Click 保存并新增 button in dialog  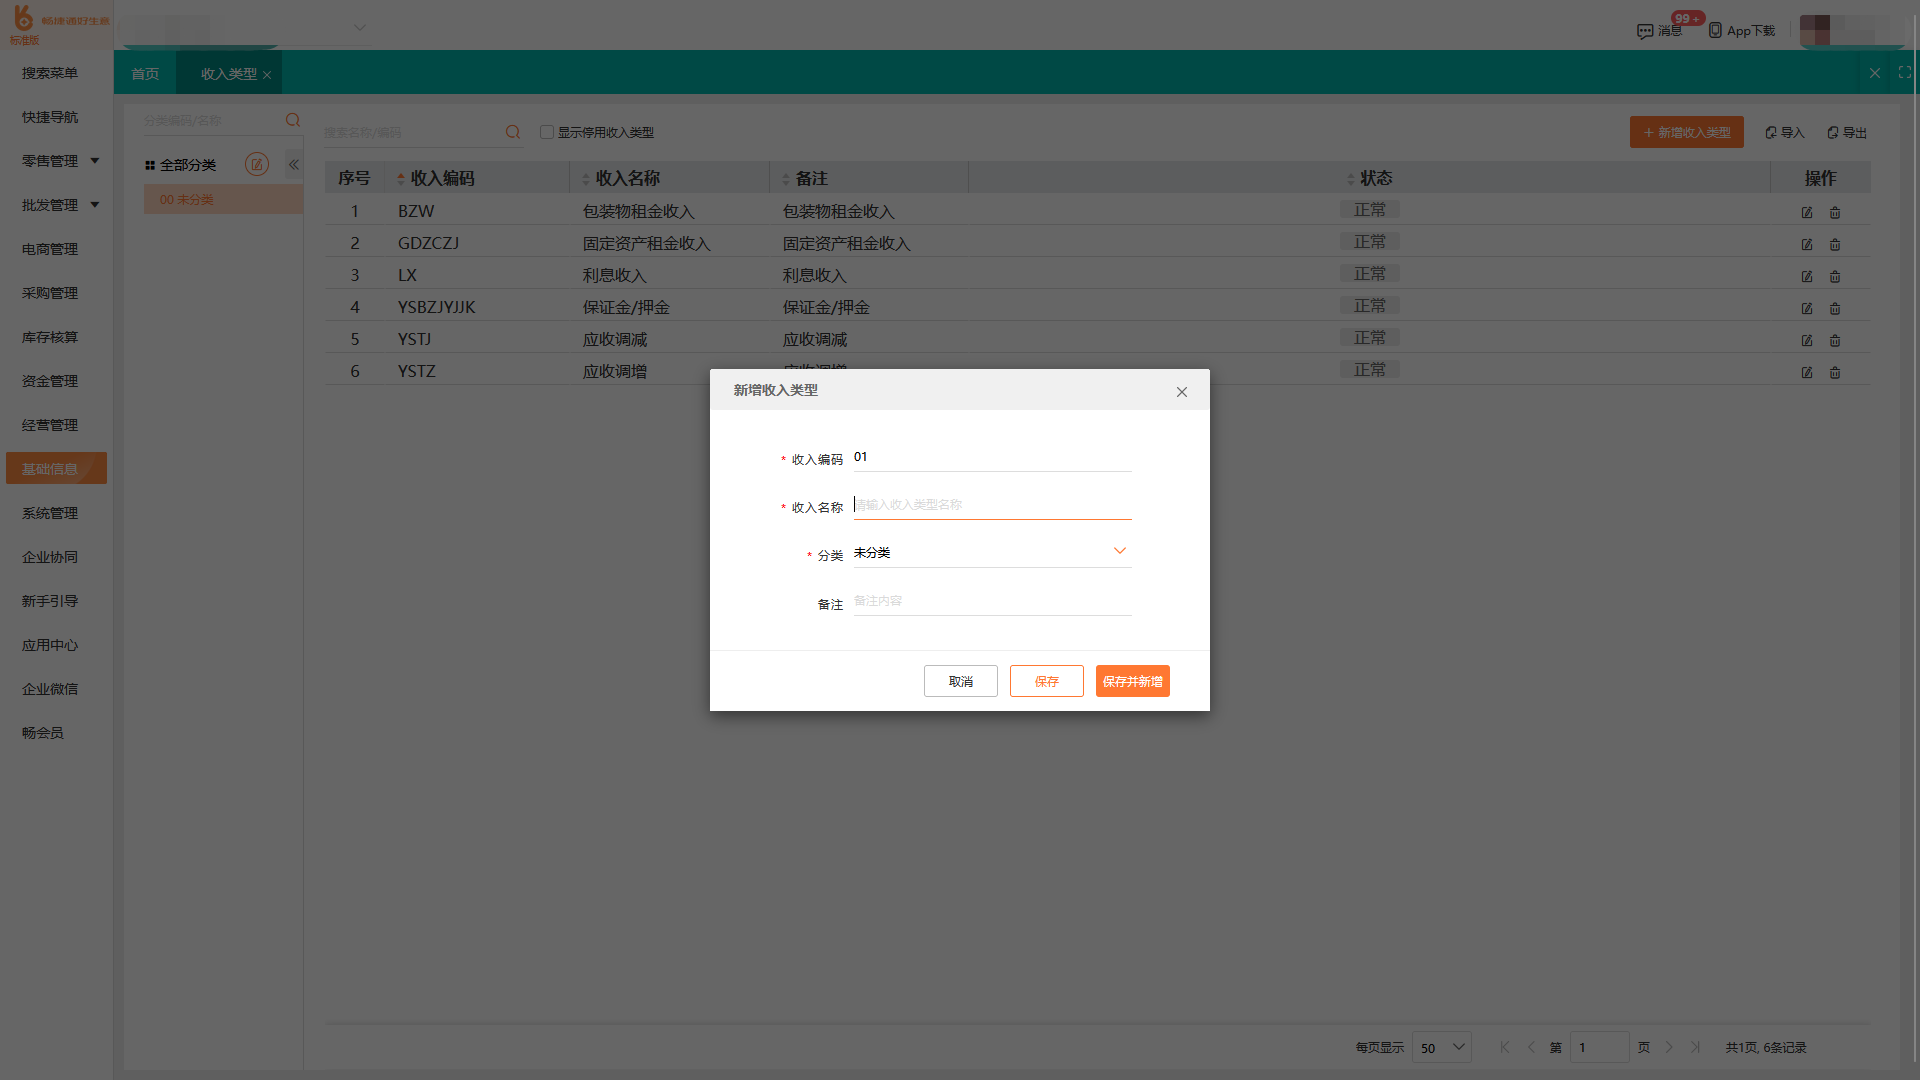point(1131,680)
